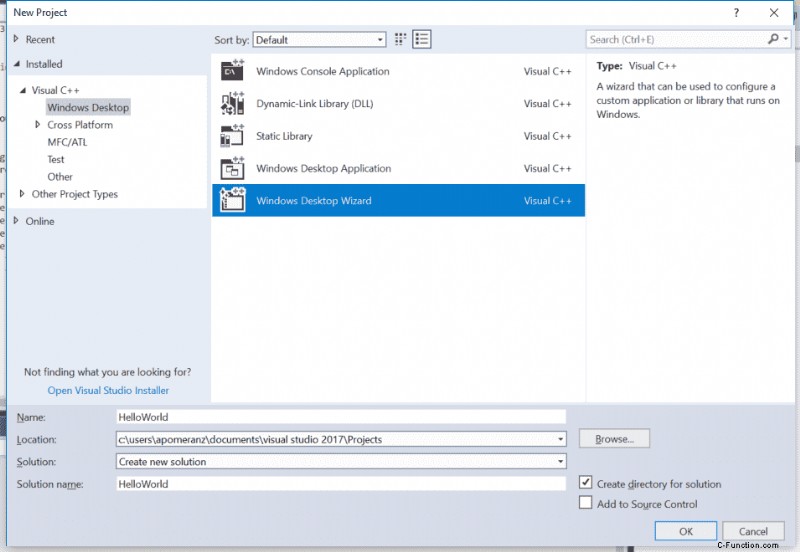Select the Windows Console Application template icon
800x552 pixels.
point(233,71)
